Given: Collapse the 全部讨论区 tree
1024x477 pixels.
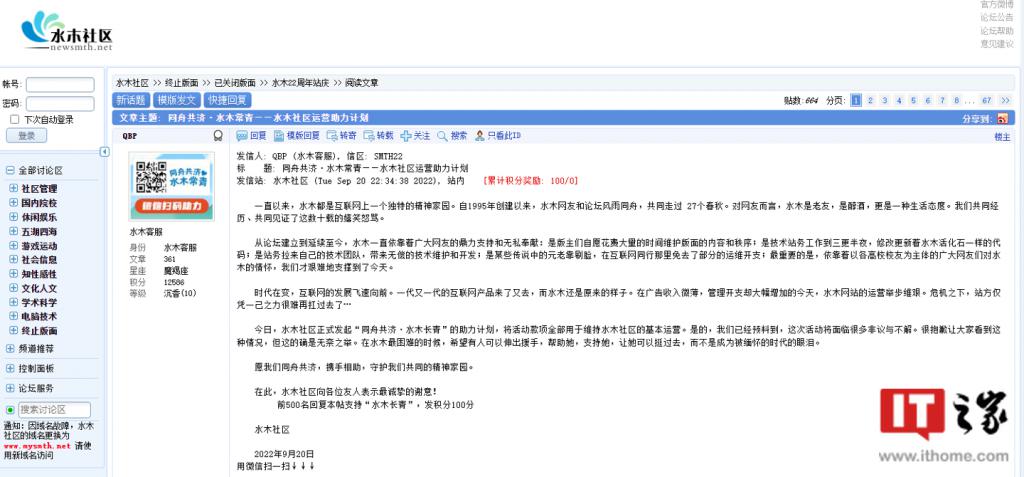Looking at the screenshot, I should pyautogui.click(x=10, y=170).
